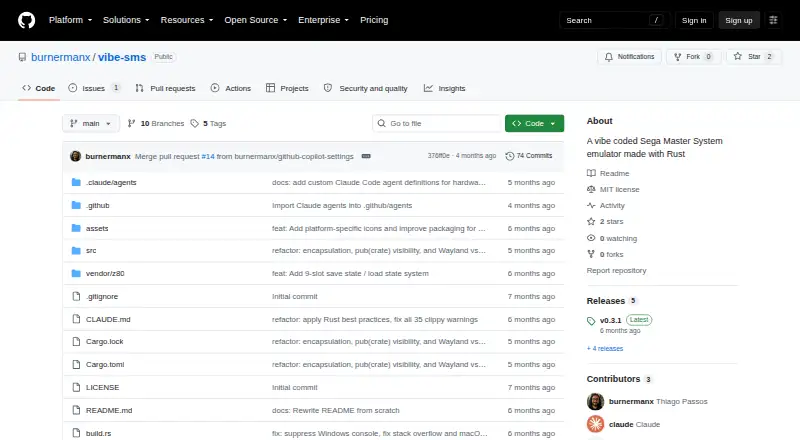The width and height of the screenshot is (800, 440).
Task: Click the LICENSE file icon
Action: [76, 387]
